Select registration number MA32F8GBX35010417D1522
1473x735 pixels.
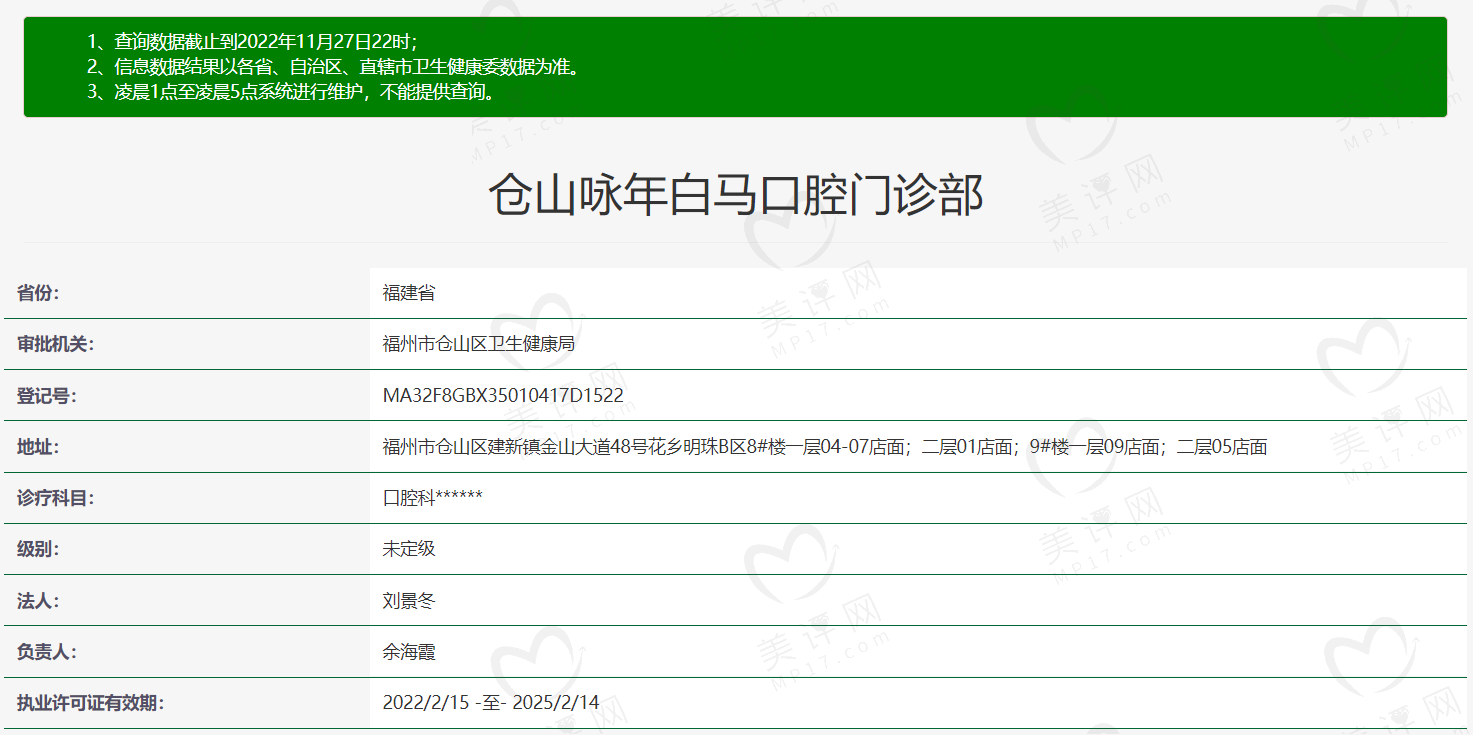pos(503,396)
